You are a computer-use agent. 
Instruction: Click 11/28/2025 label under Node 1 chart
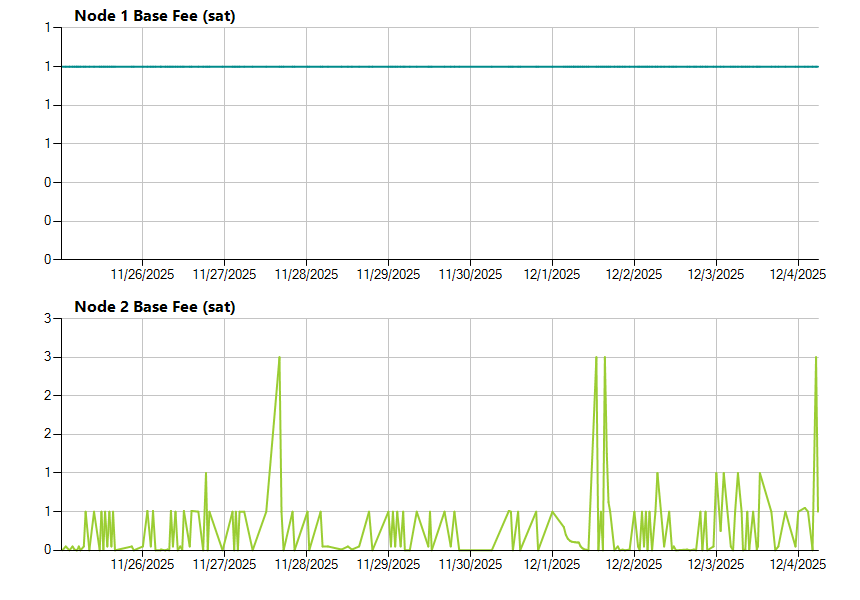pyautogui.click(x=306, y=274)
